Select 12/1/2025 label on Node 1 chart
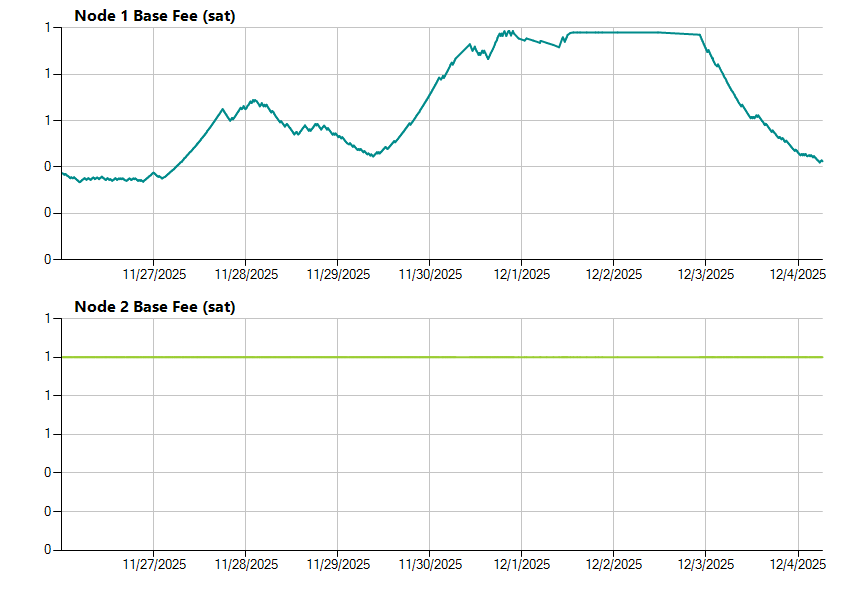 [522, 274]
